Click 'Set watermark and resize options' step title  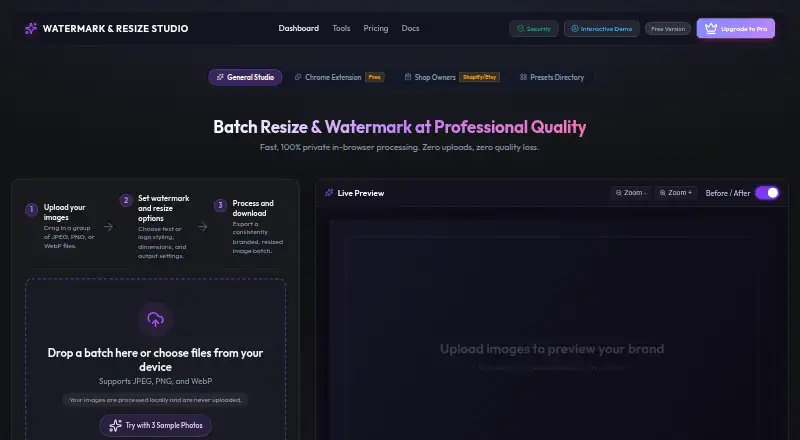coord(163,208)
